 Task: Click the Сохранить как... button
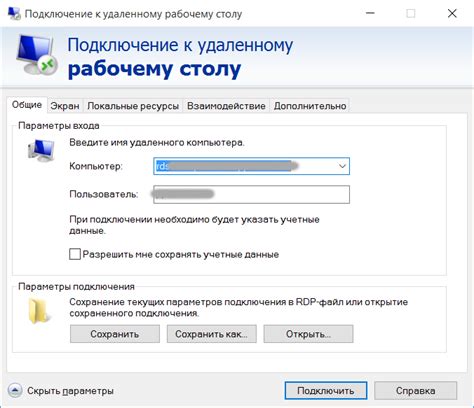(x=212, y=334)
